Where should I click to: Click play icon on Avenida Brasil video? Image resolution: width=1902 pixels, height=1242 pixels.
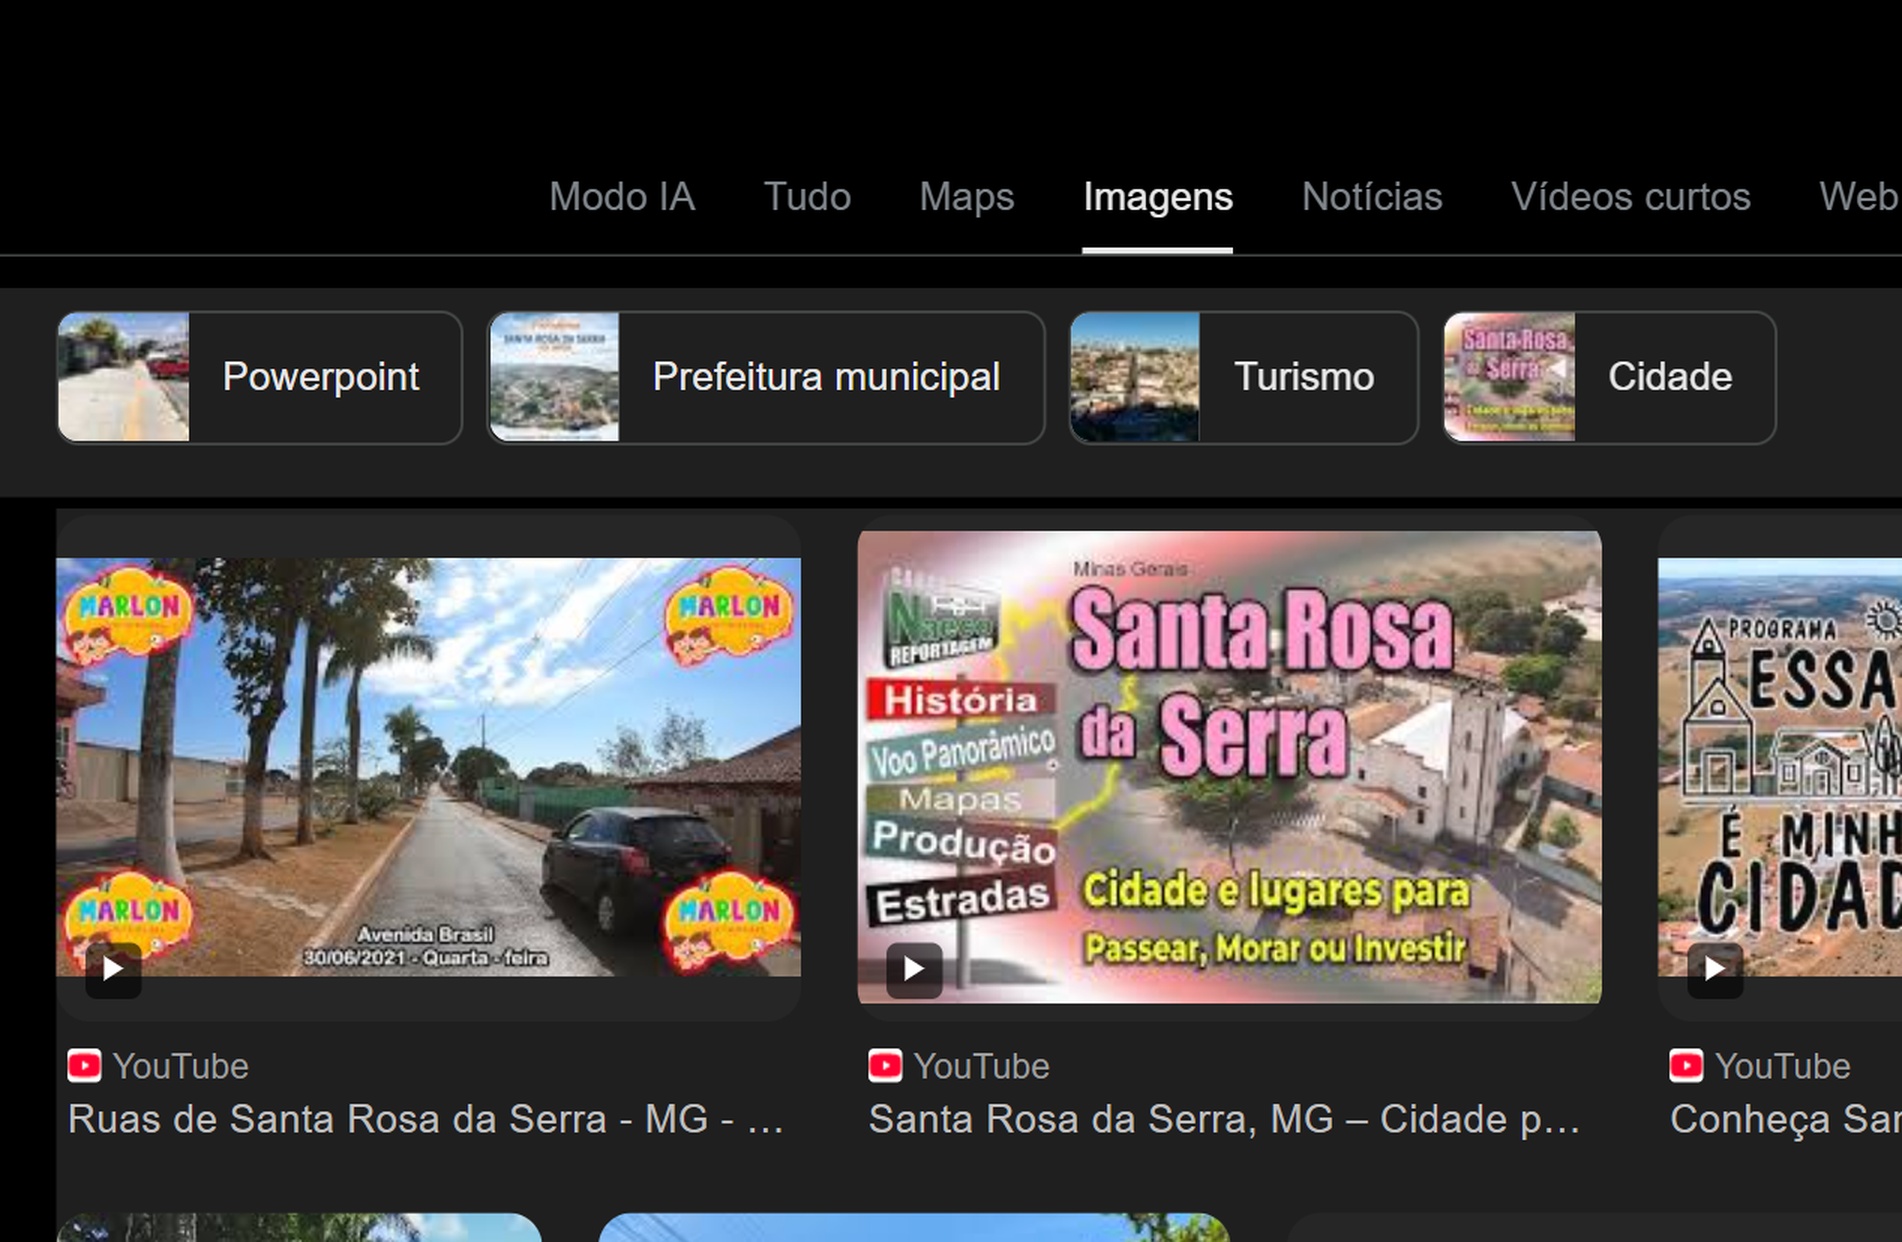113,969
